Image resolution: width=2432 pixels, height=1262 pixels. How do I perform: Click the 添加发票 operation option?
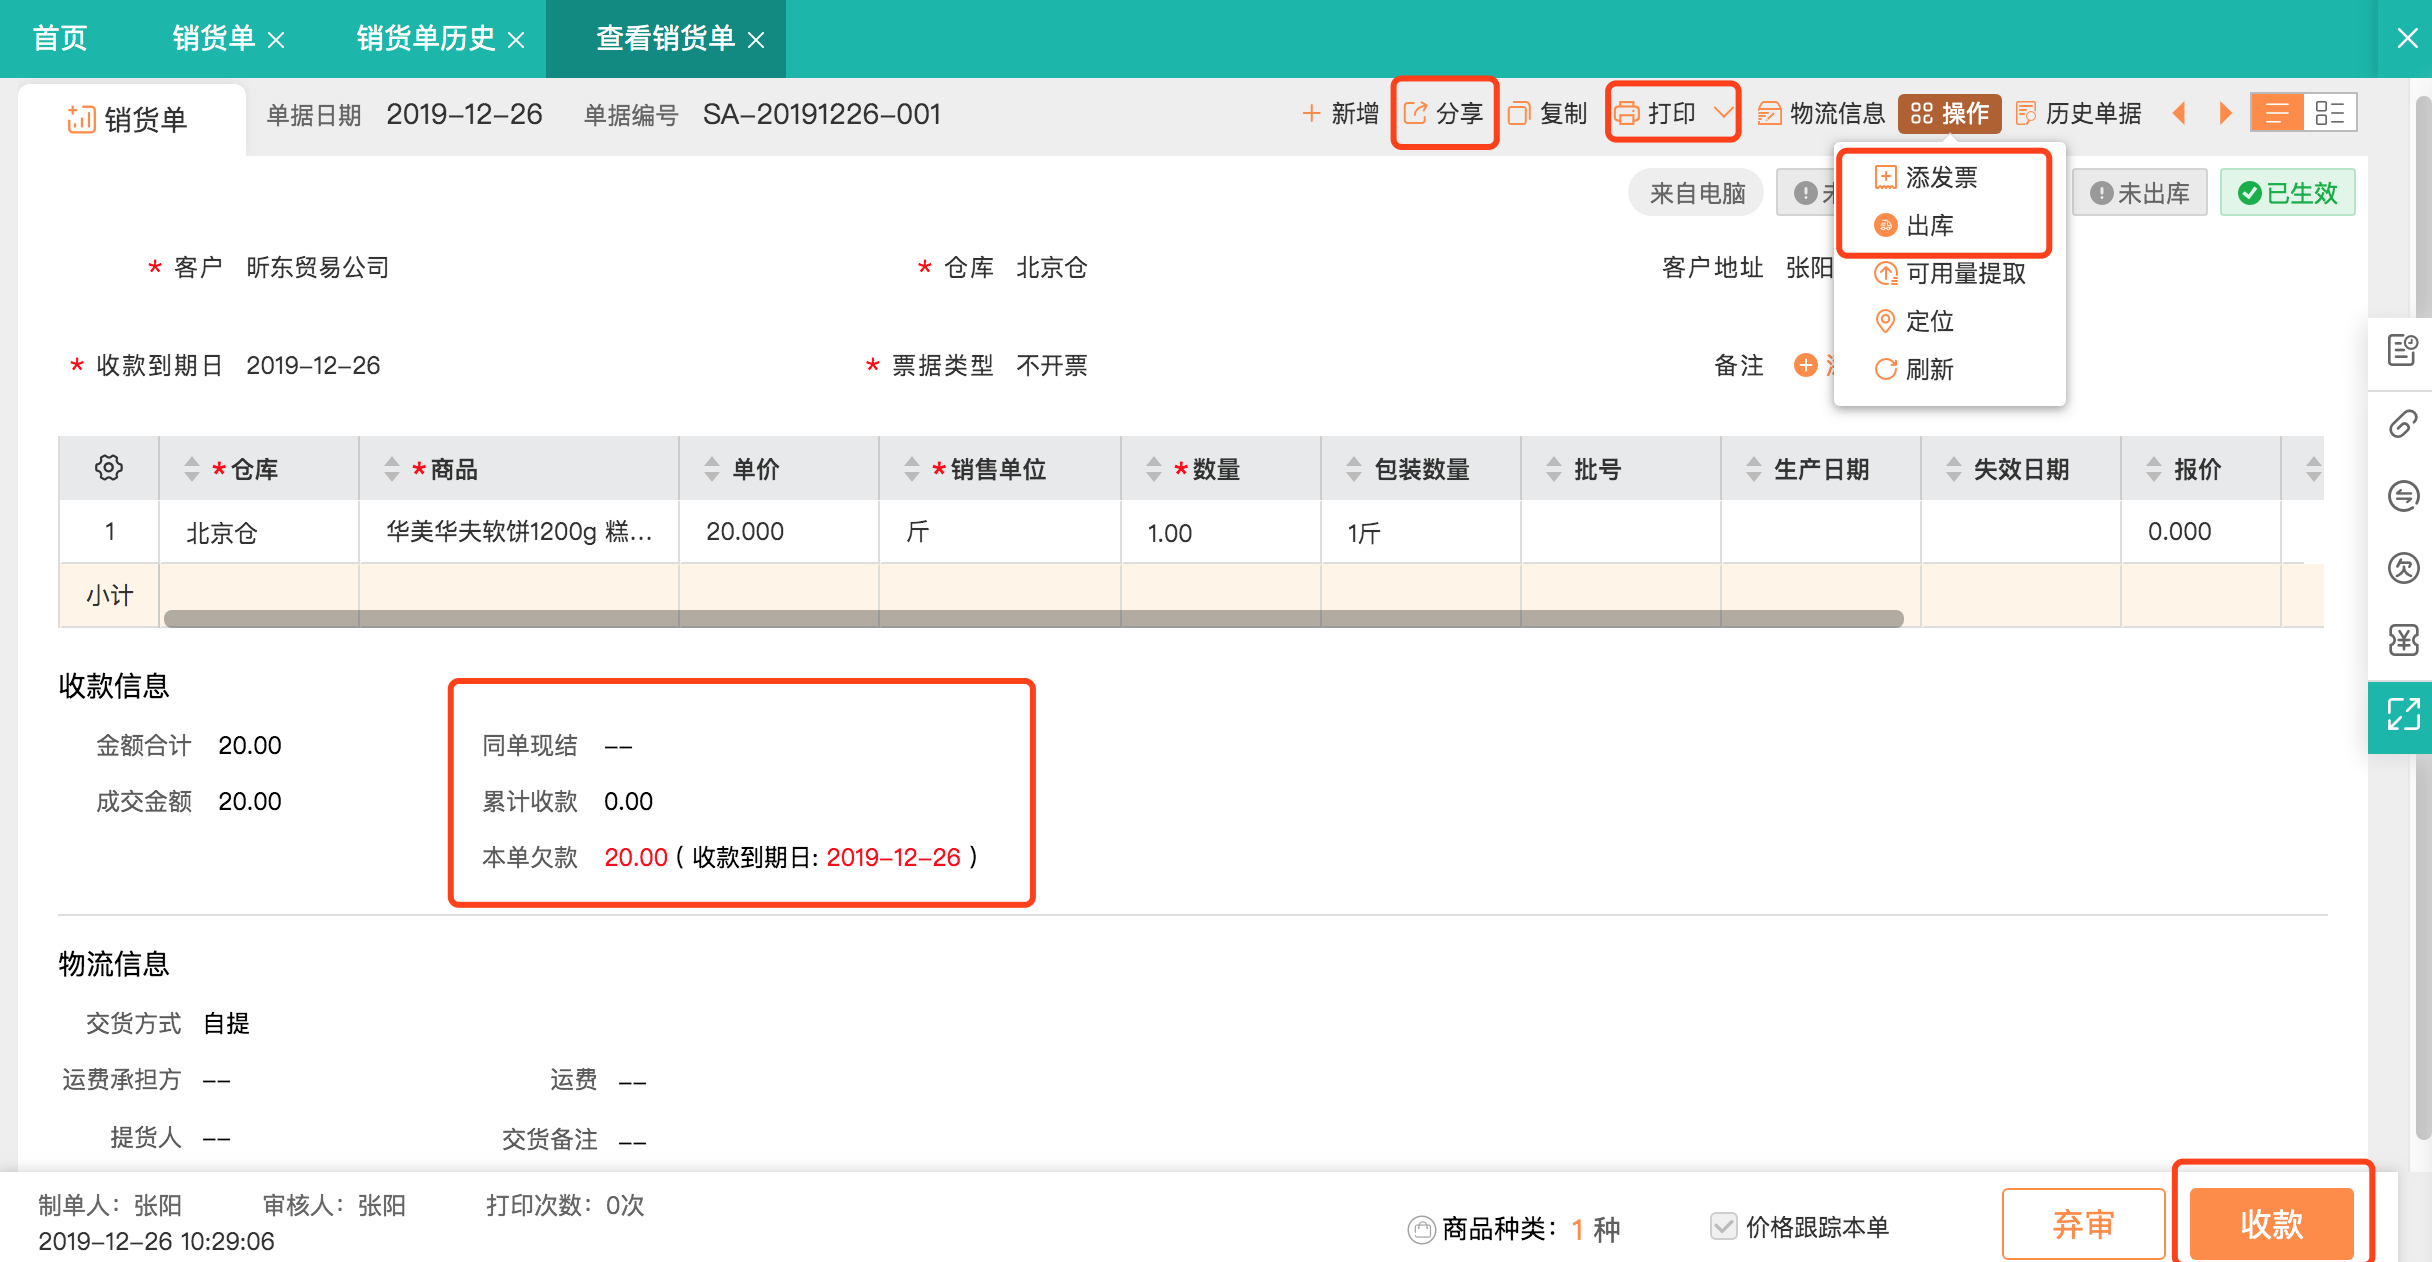1940,178
